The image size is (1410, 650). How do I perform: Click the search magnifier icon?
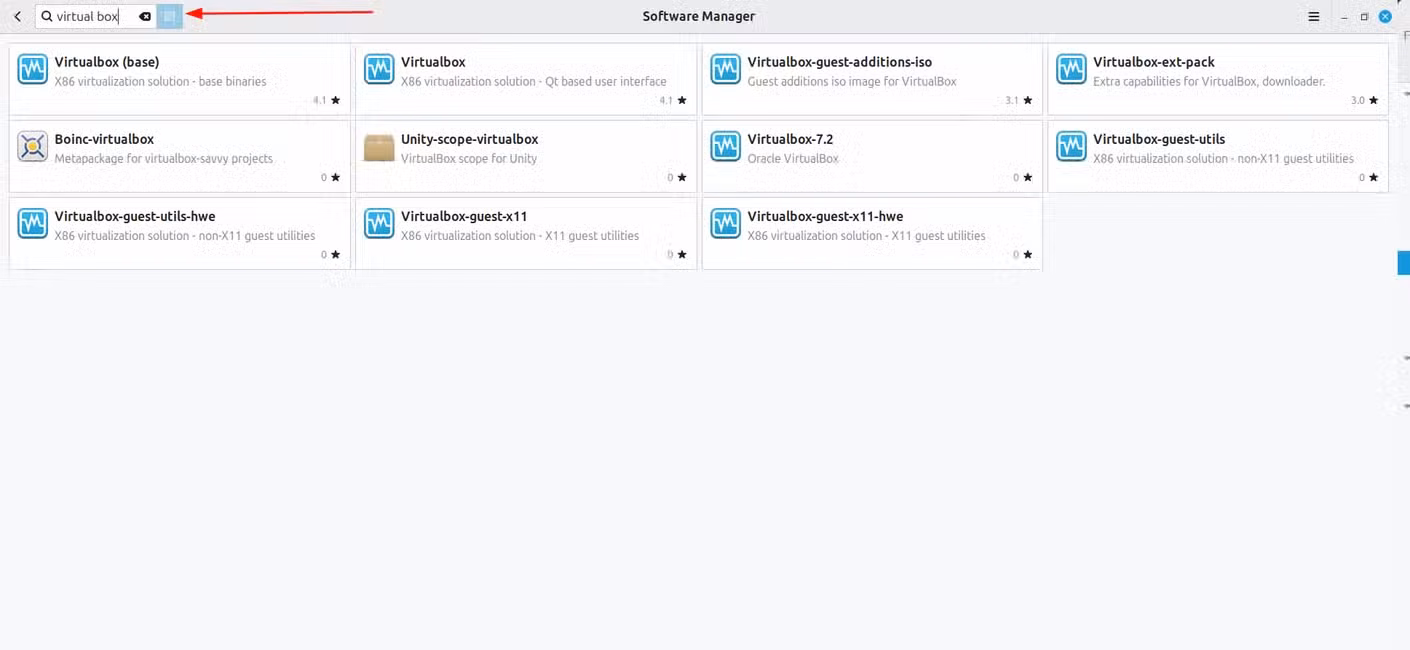pos(46,16)
